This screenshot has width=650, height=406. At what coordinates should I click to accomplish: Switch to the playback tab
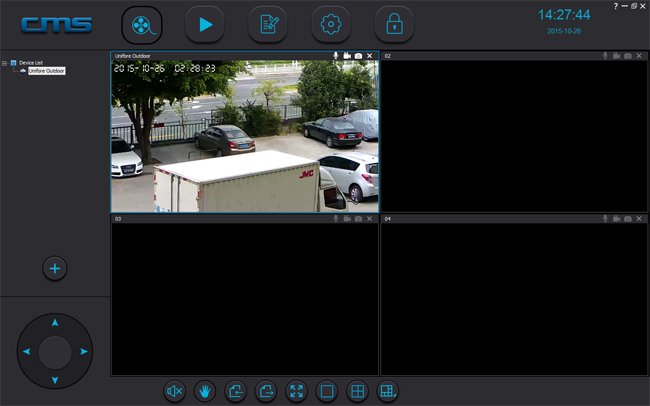click(205, 24)
